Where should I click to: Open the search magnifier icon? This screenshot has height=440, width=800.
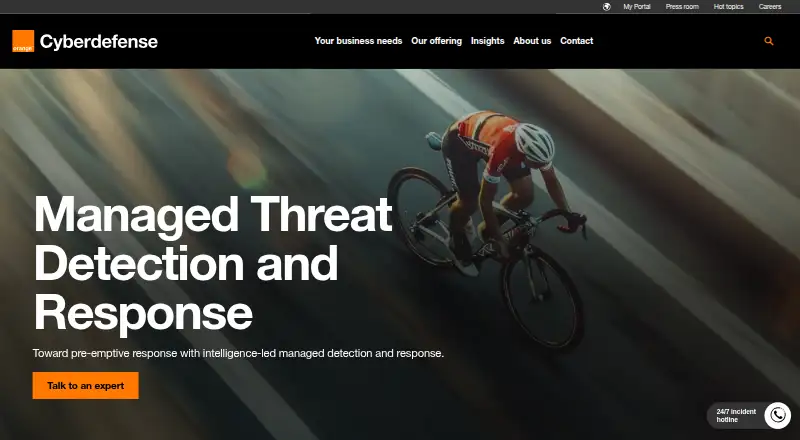click(x=769, y=41)
